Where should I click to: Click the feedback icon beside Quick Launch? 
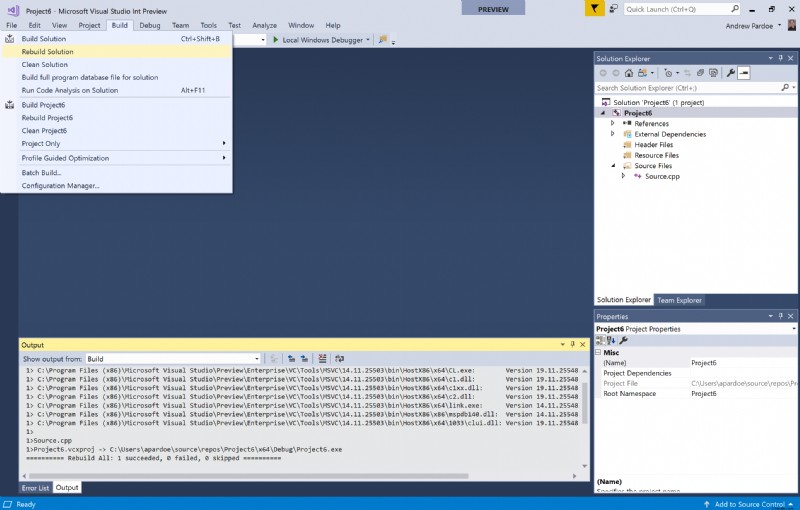[x=611, y=9]
